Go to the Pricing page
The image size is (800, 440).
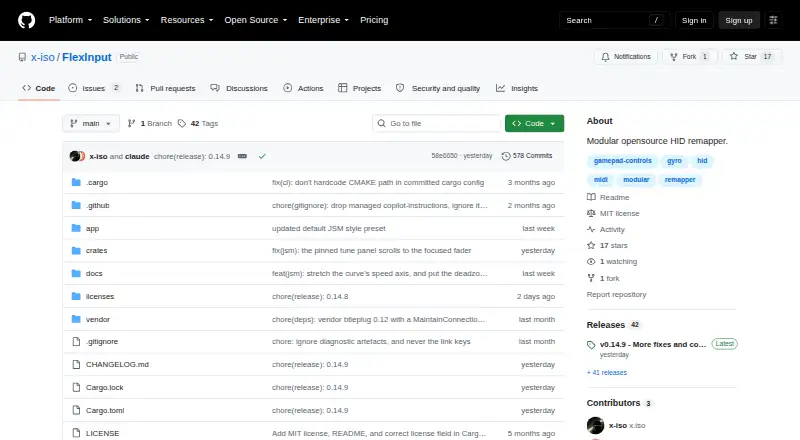(x=374, y=20)
